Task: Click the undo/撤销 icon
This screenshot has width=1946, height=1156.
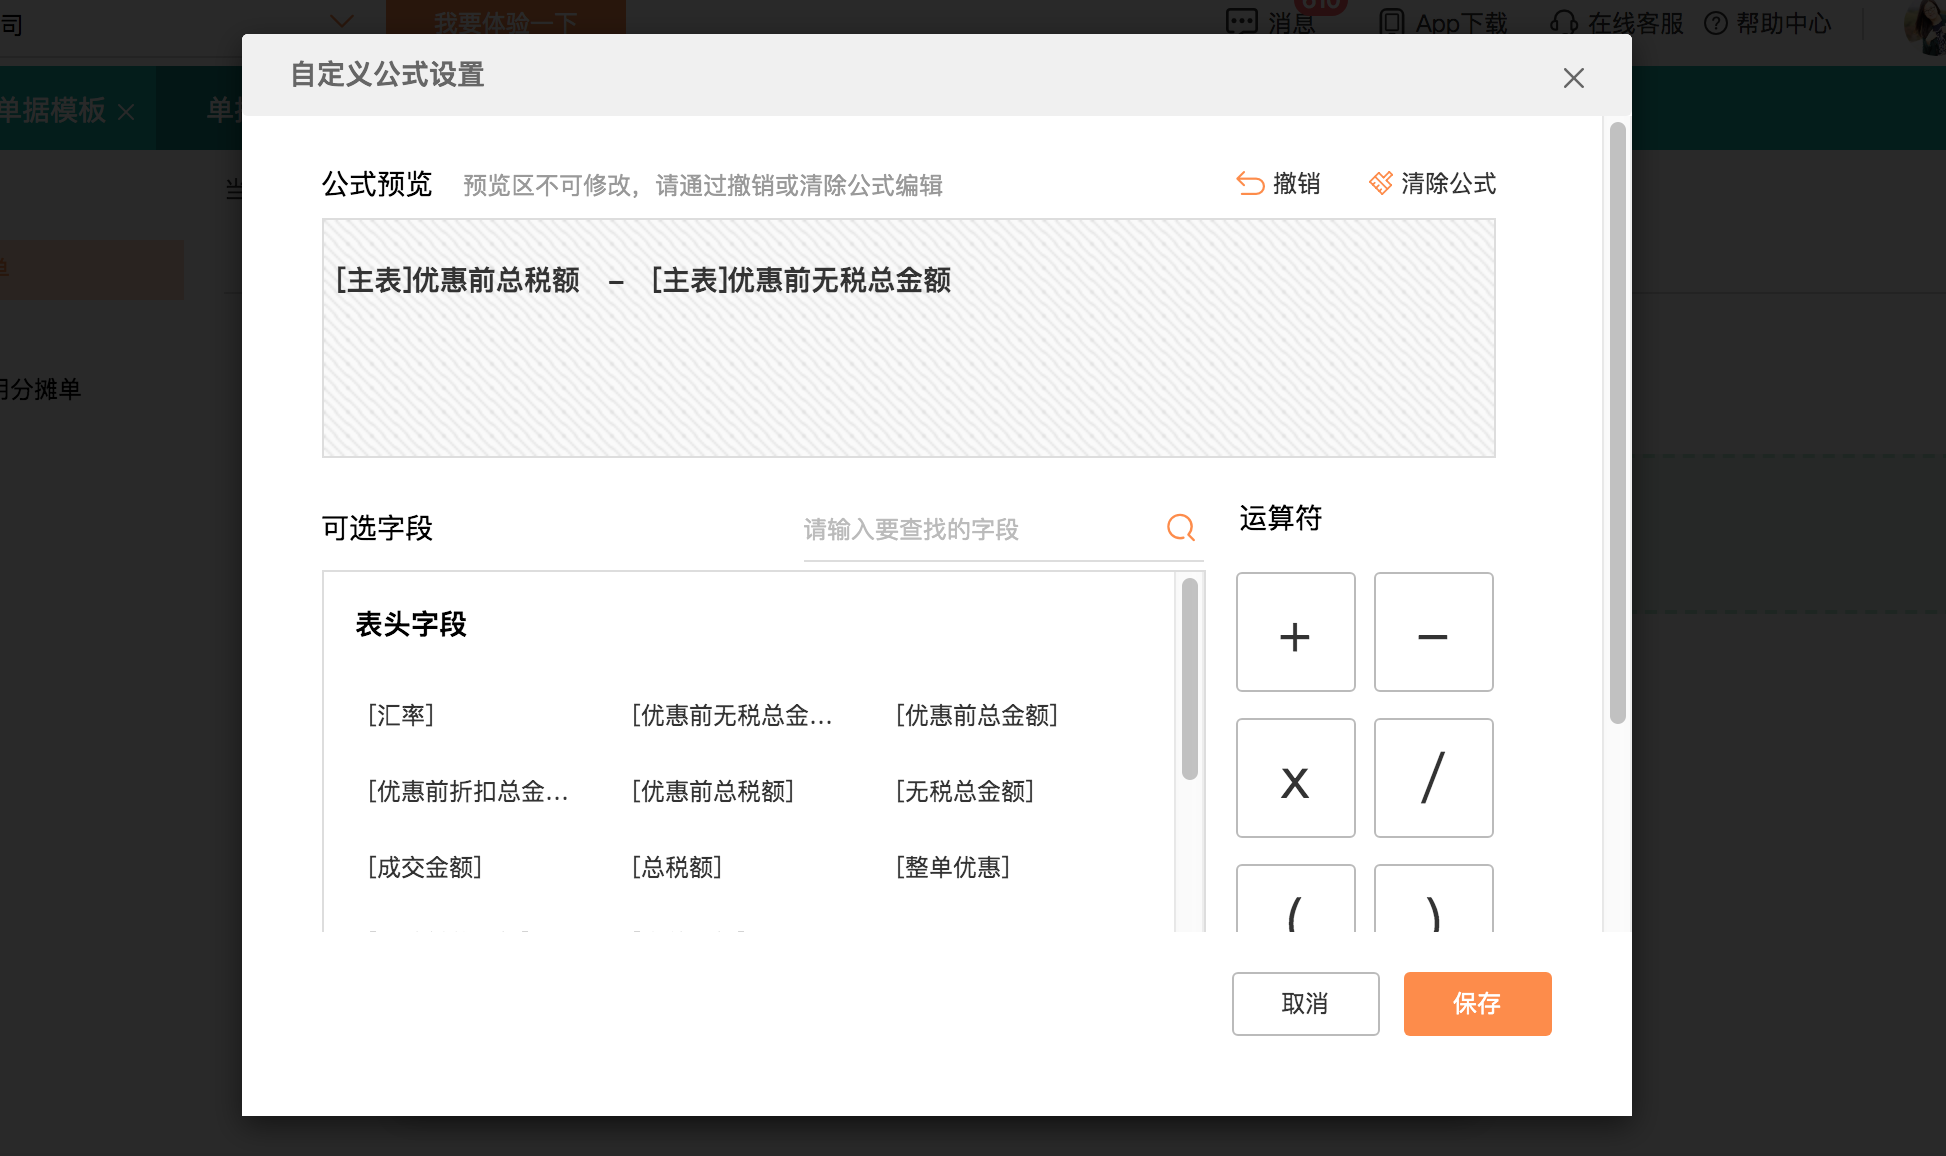Action: (1248, 184)
